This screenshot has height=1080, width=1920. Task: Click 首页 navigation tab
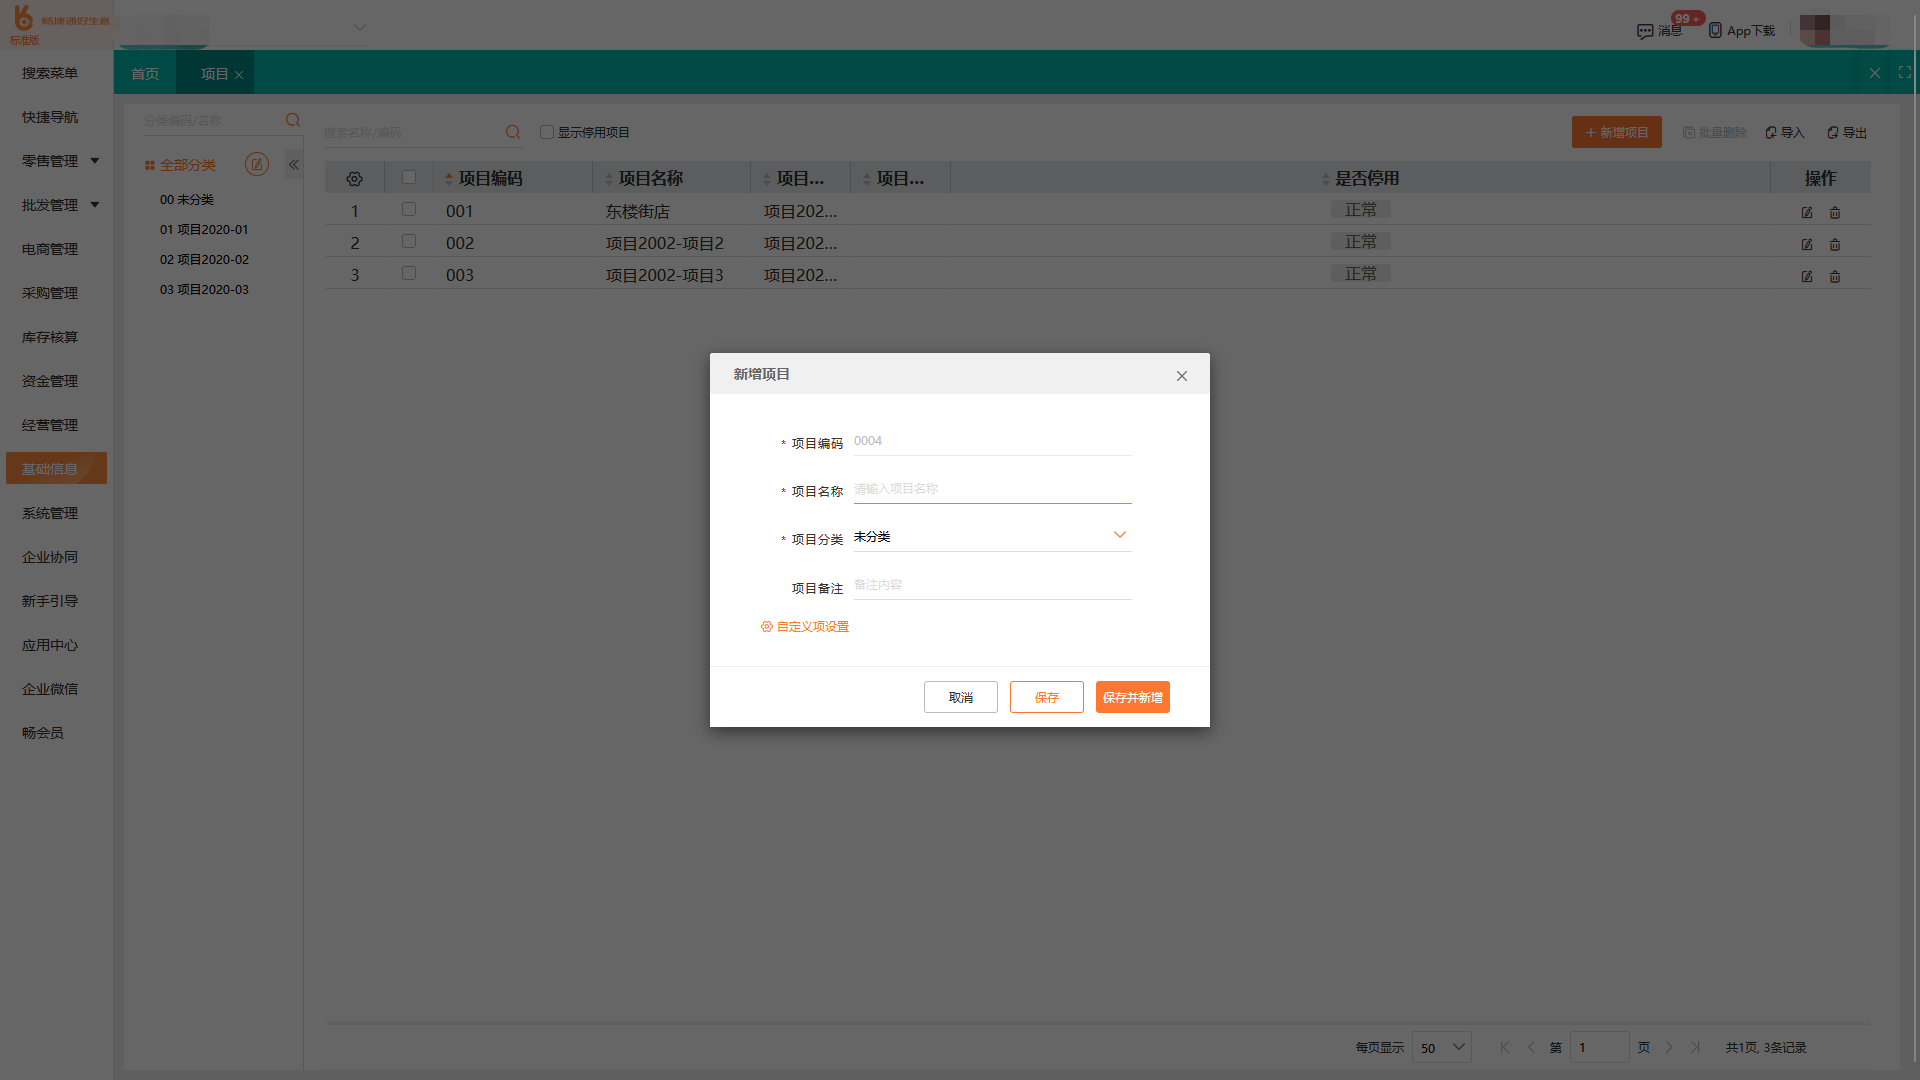144,73
